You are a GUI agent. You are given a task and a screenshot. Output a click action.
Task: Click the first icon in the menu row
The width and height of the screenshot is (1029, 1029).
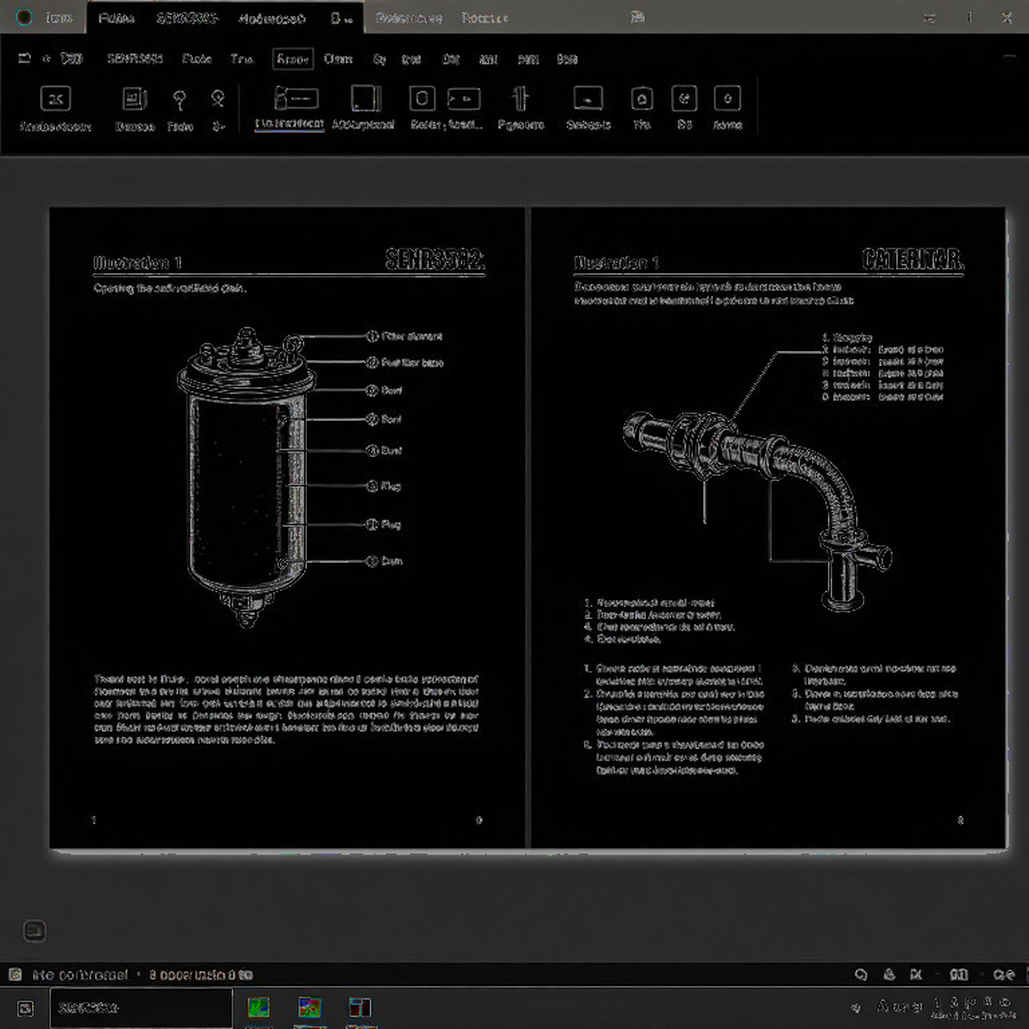[x=24, y=58]
